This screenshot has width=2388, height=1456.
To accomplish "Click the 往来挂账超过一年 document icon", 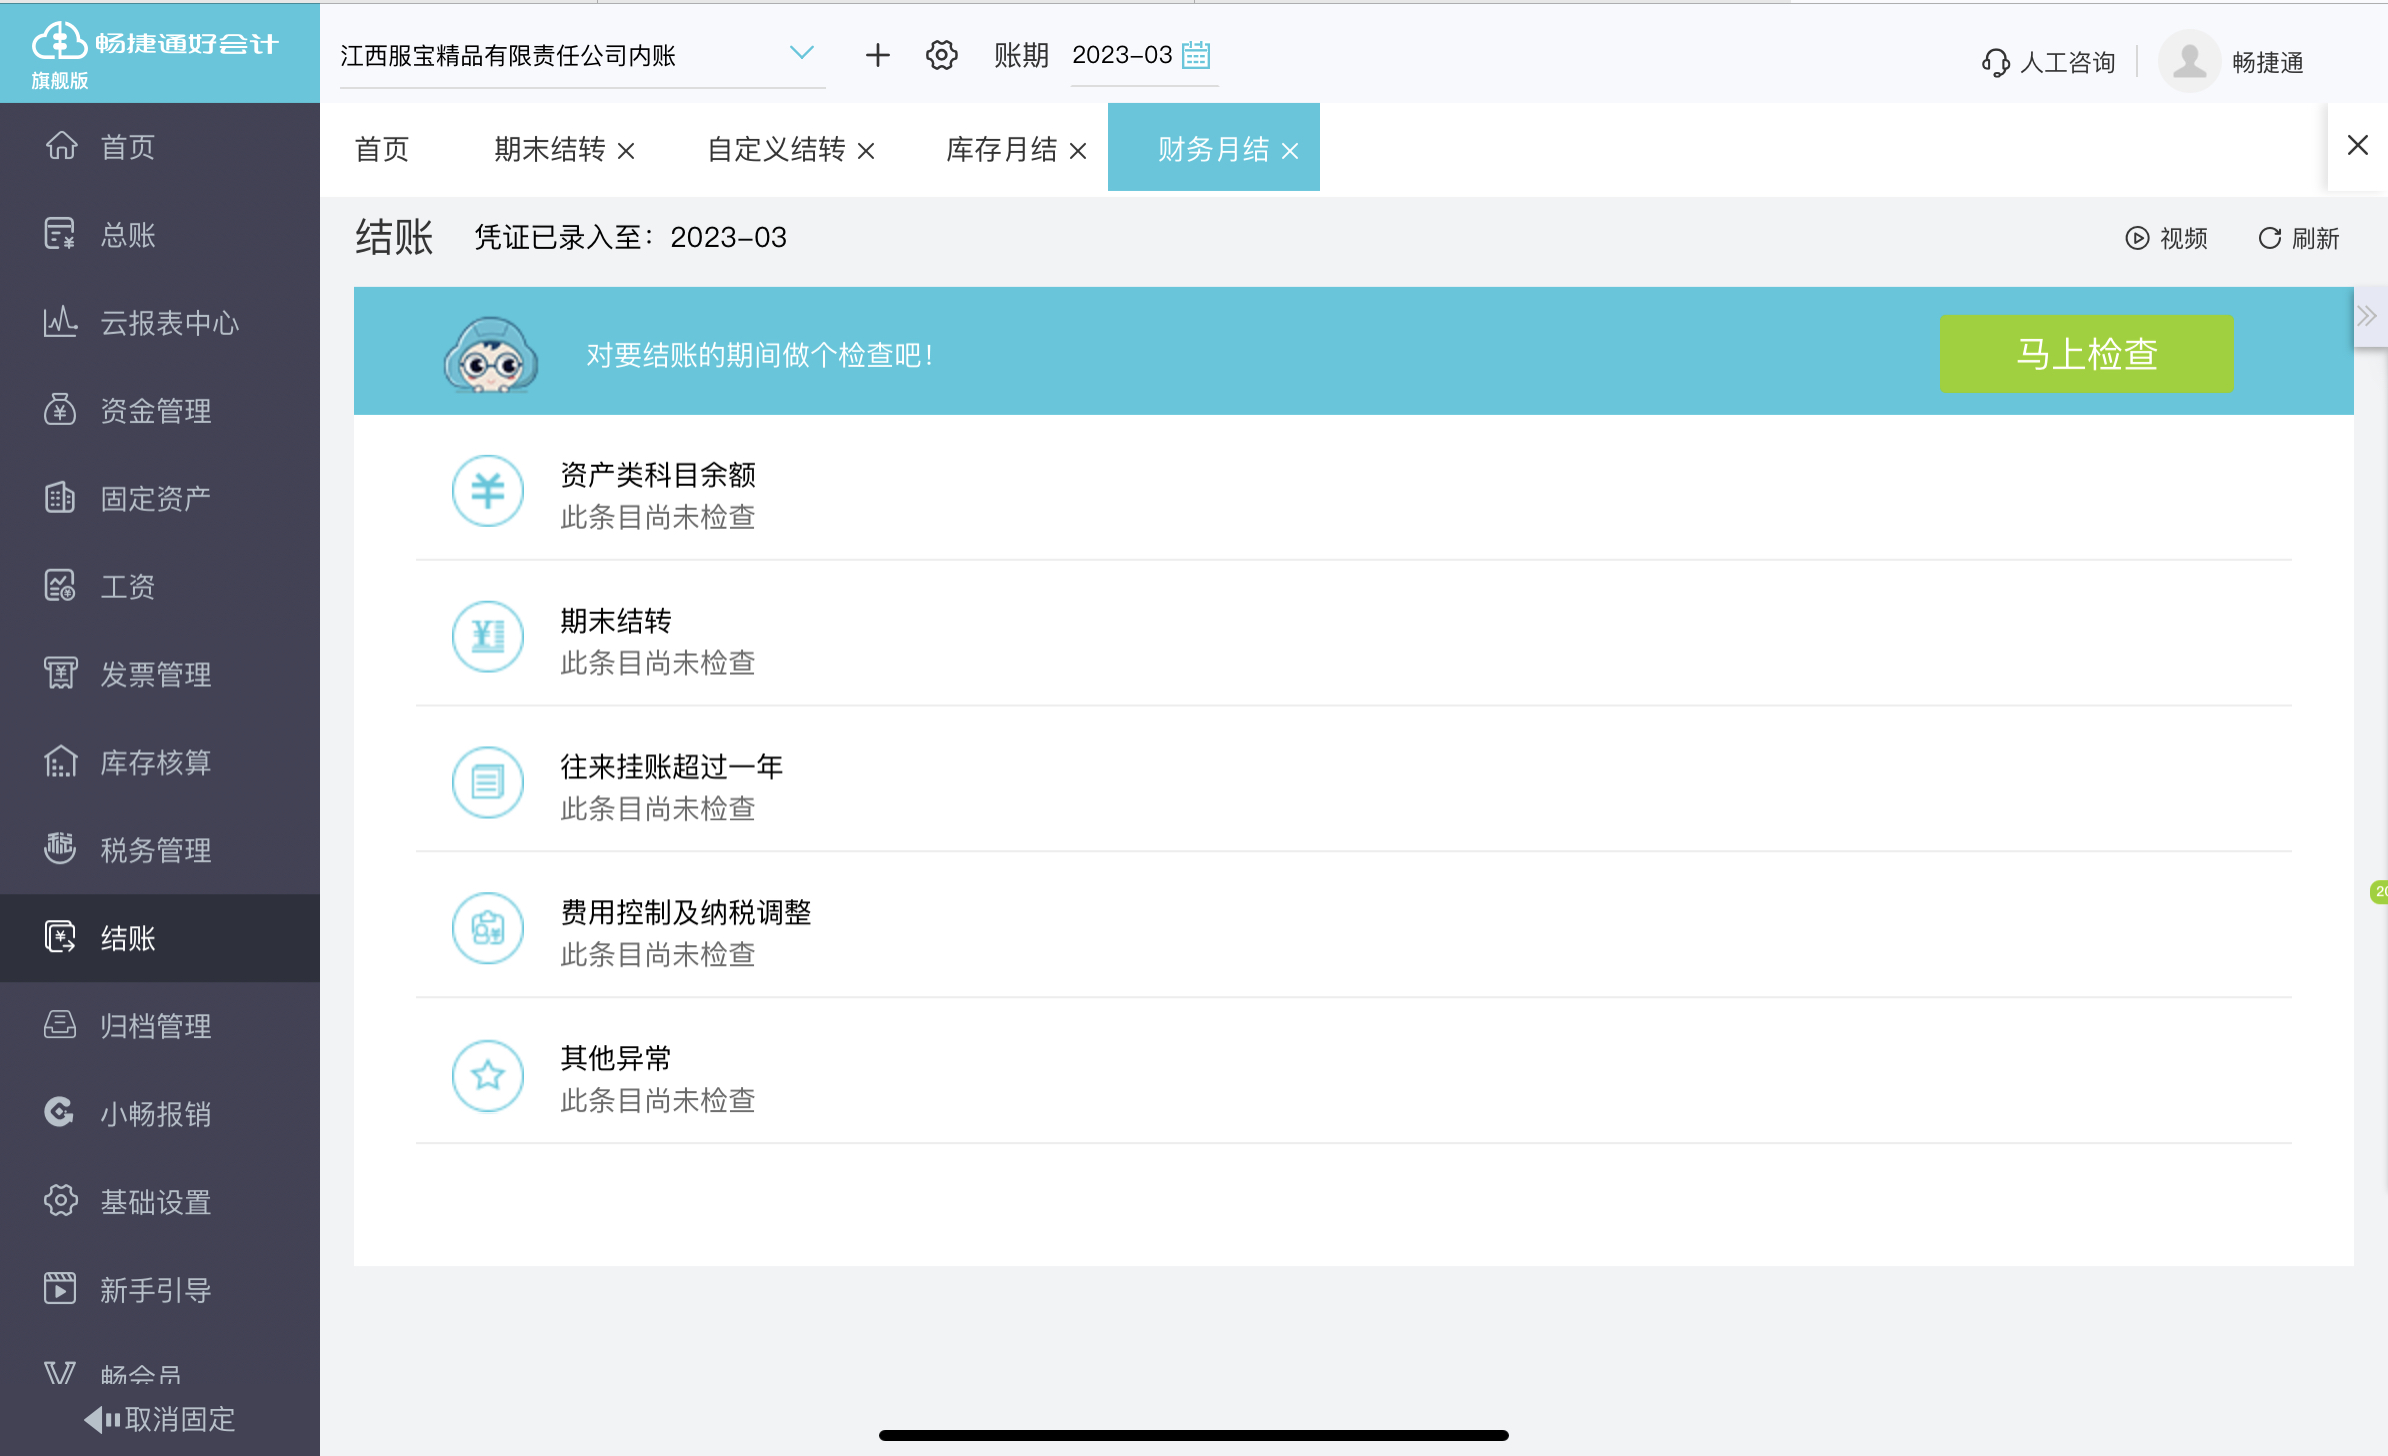I will pos(484,781).
